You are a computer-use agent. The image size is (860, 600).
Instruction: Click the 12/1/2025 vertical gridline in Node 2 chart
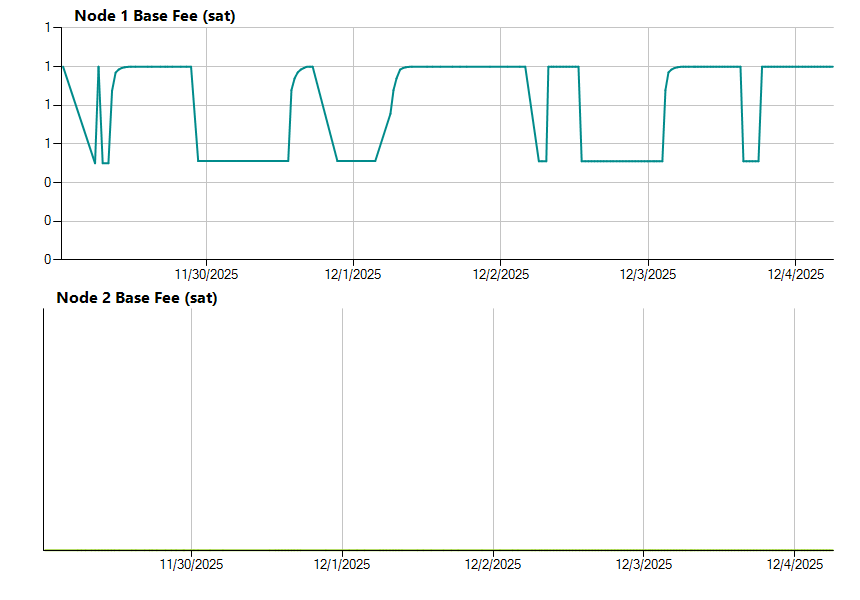[342, 430]
